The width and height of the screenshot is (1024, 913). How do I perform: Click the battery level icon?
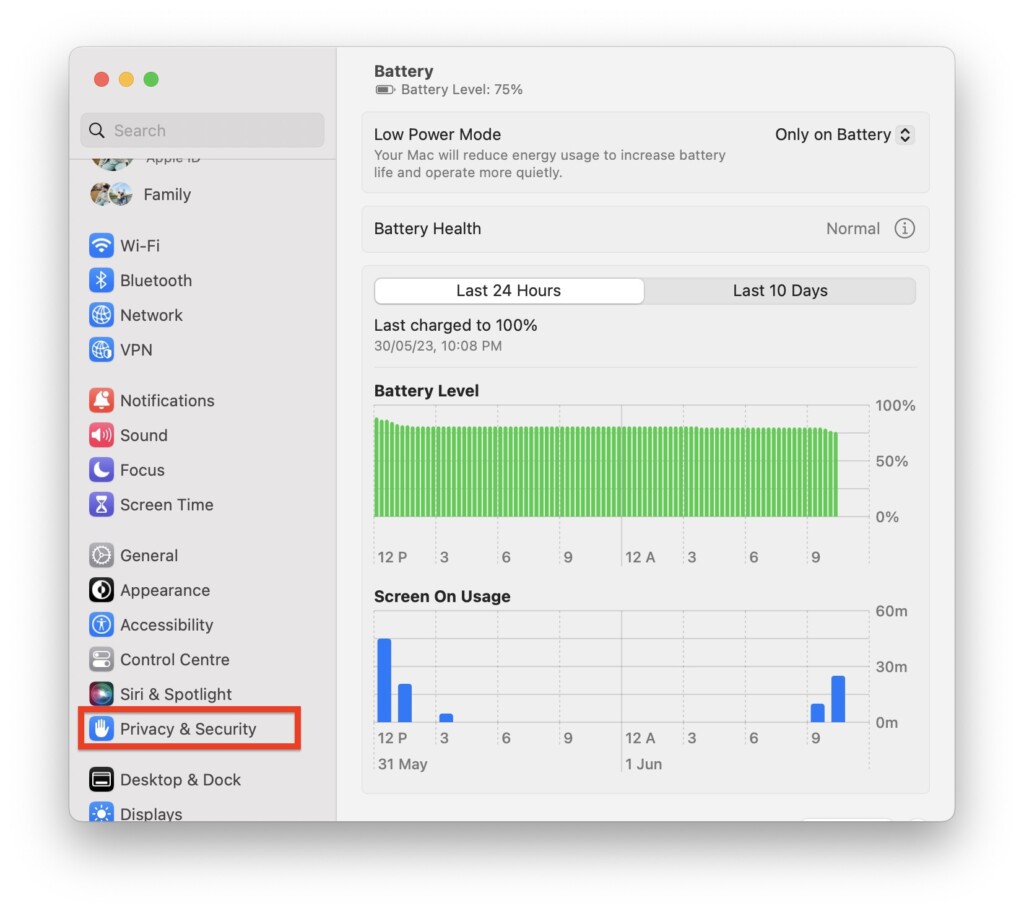pyautogui.click(x=385, y=89)
